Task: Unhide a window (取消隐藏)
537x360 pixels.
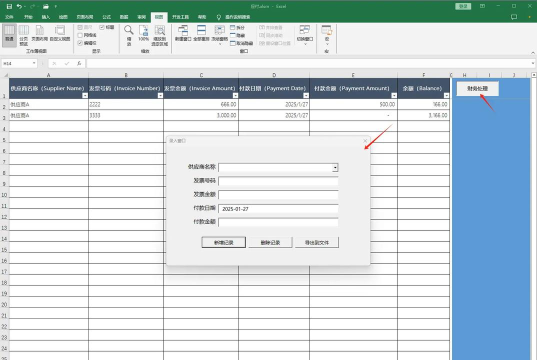Action: (241, 43)
